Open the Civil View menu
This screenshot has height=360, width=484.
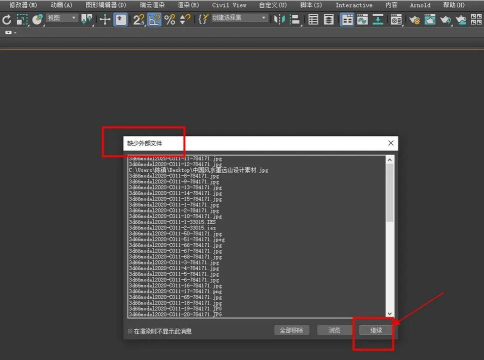coord(229,5)
